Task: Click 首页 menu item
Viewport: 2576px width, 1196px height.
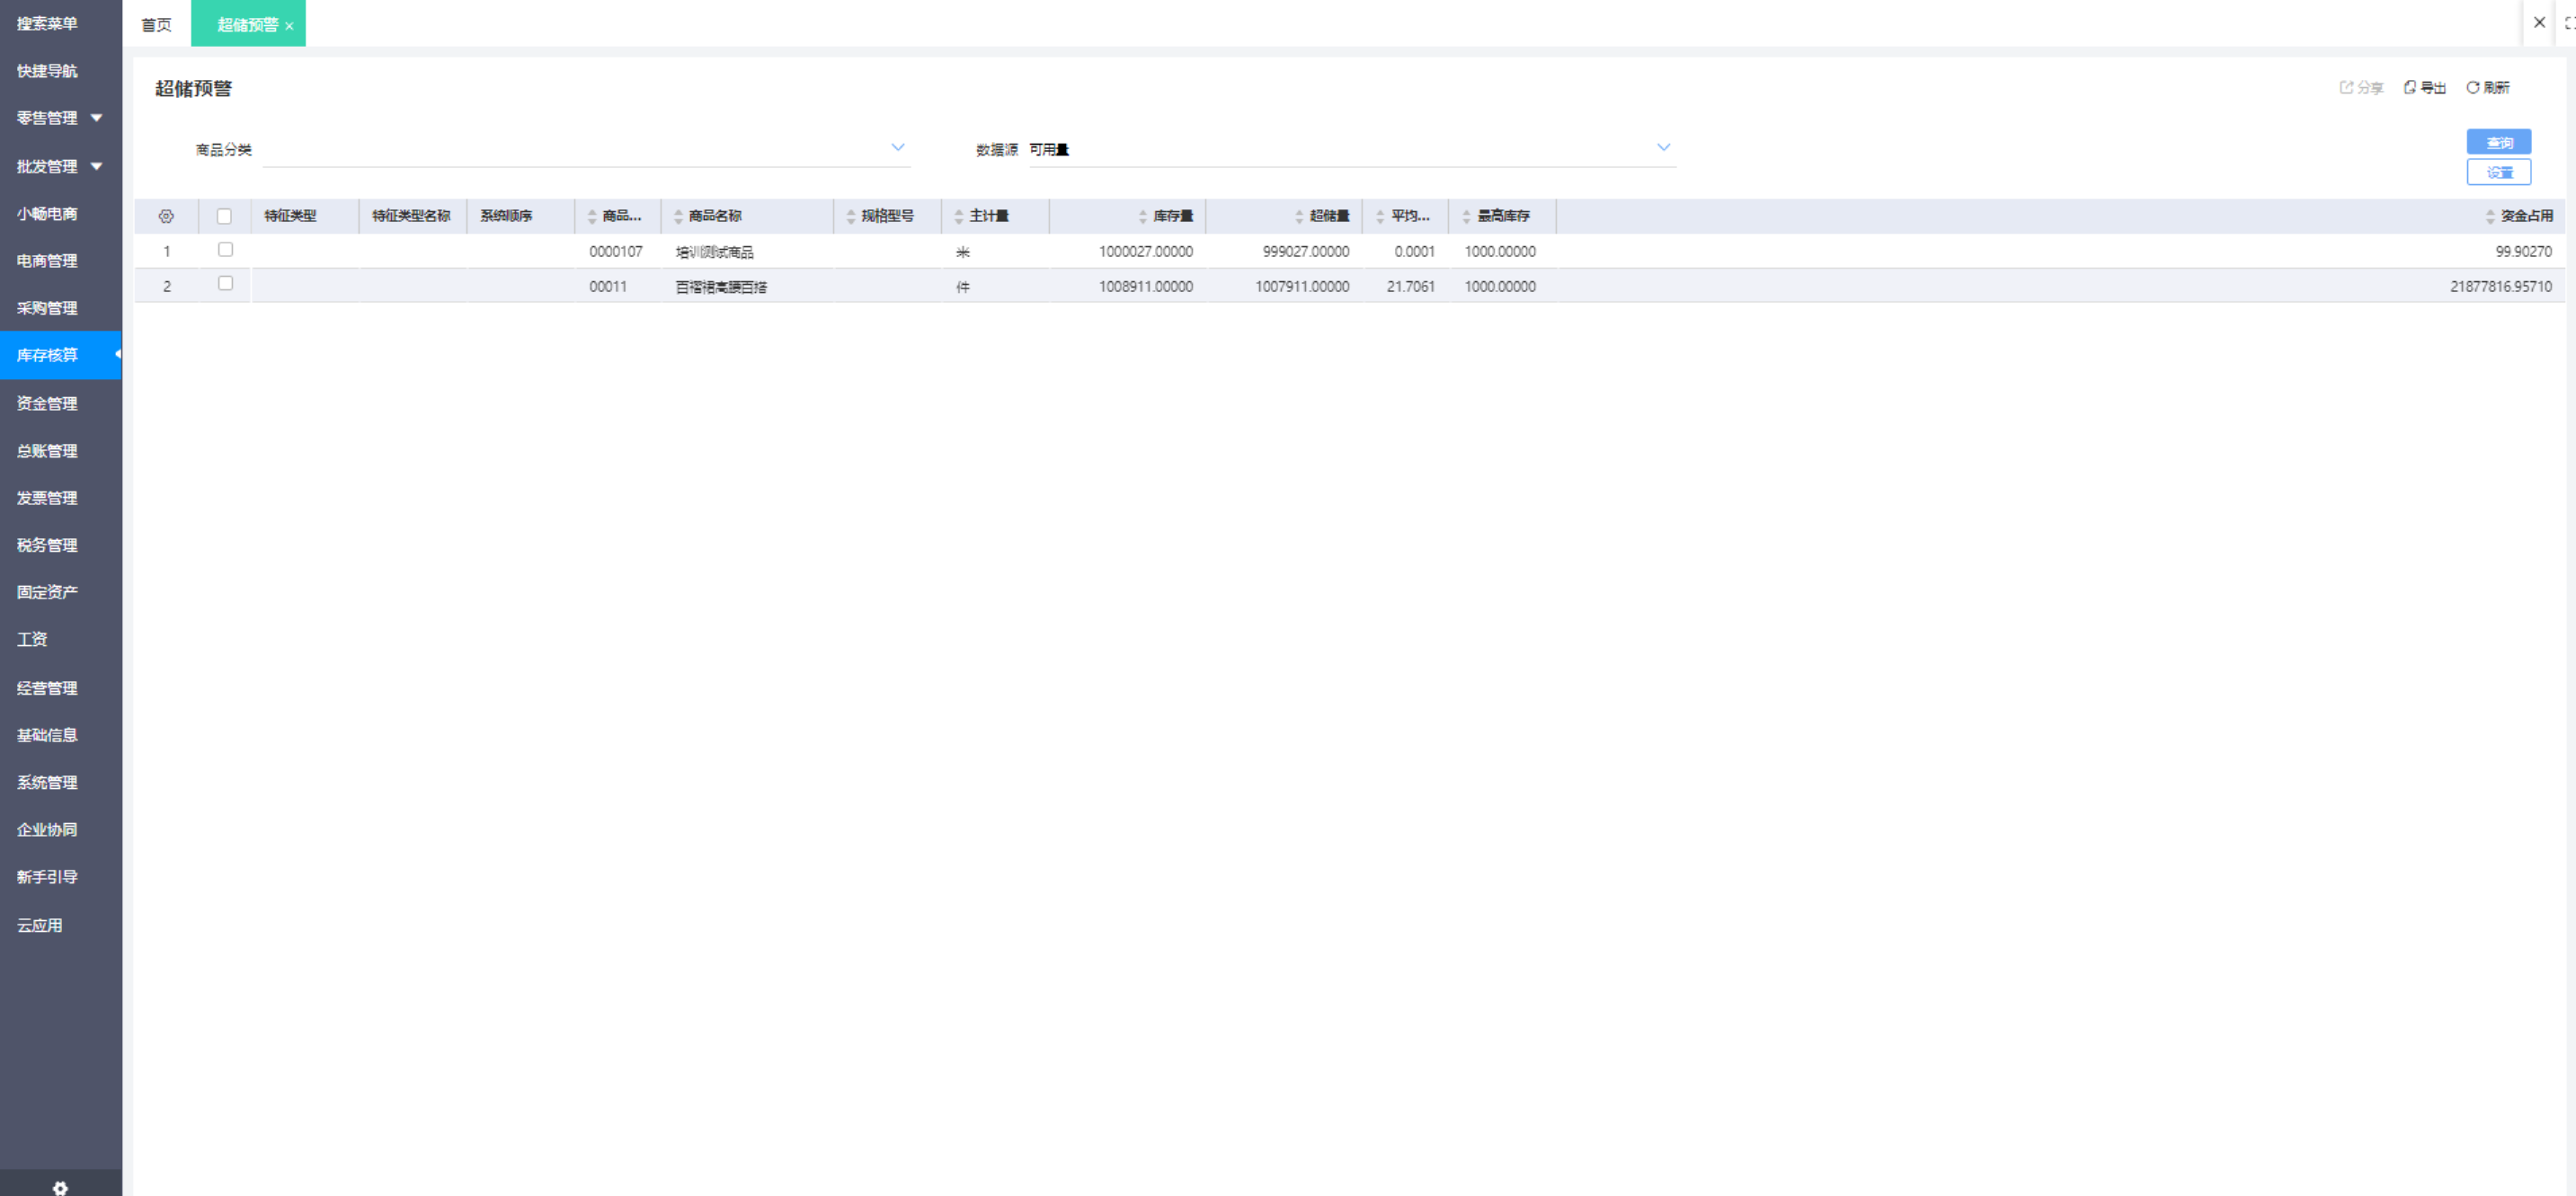Action: (157, 24)
